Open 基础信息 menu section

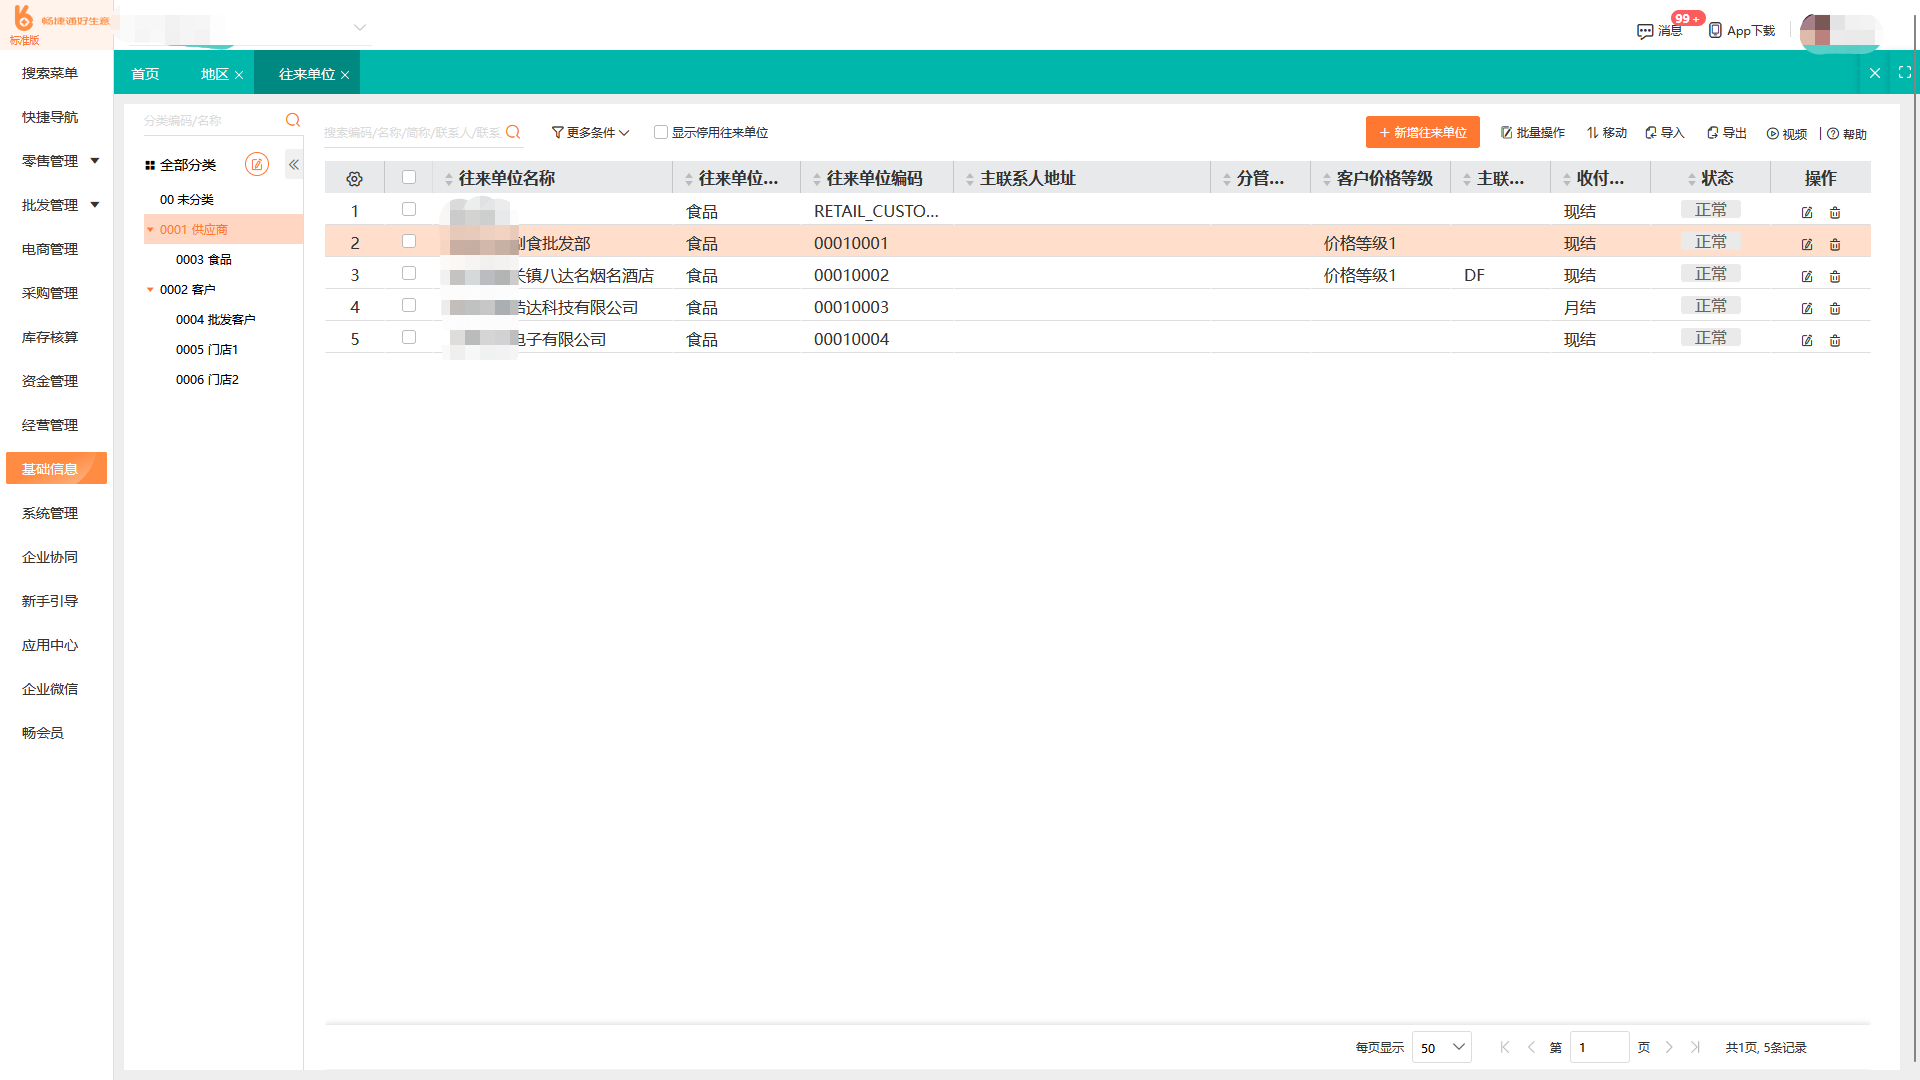click(x=51, y=468)
